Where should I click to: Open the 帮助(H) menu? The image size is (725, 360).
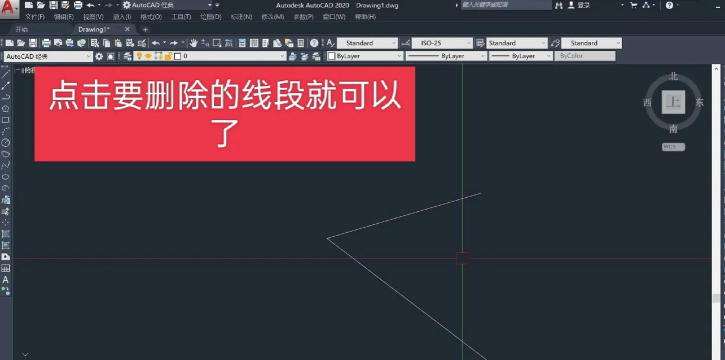click(365, 17)
